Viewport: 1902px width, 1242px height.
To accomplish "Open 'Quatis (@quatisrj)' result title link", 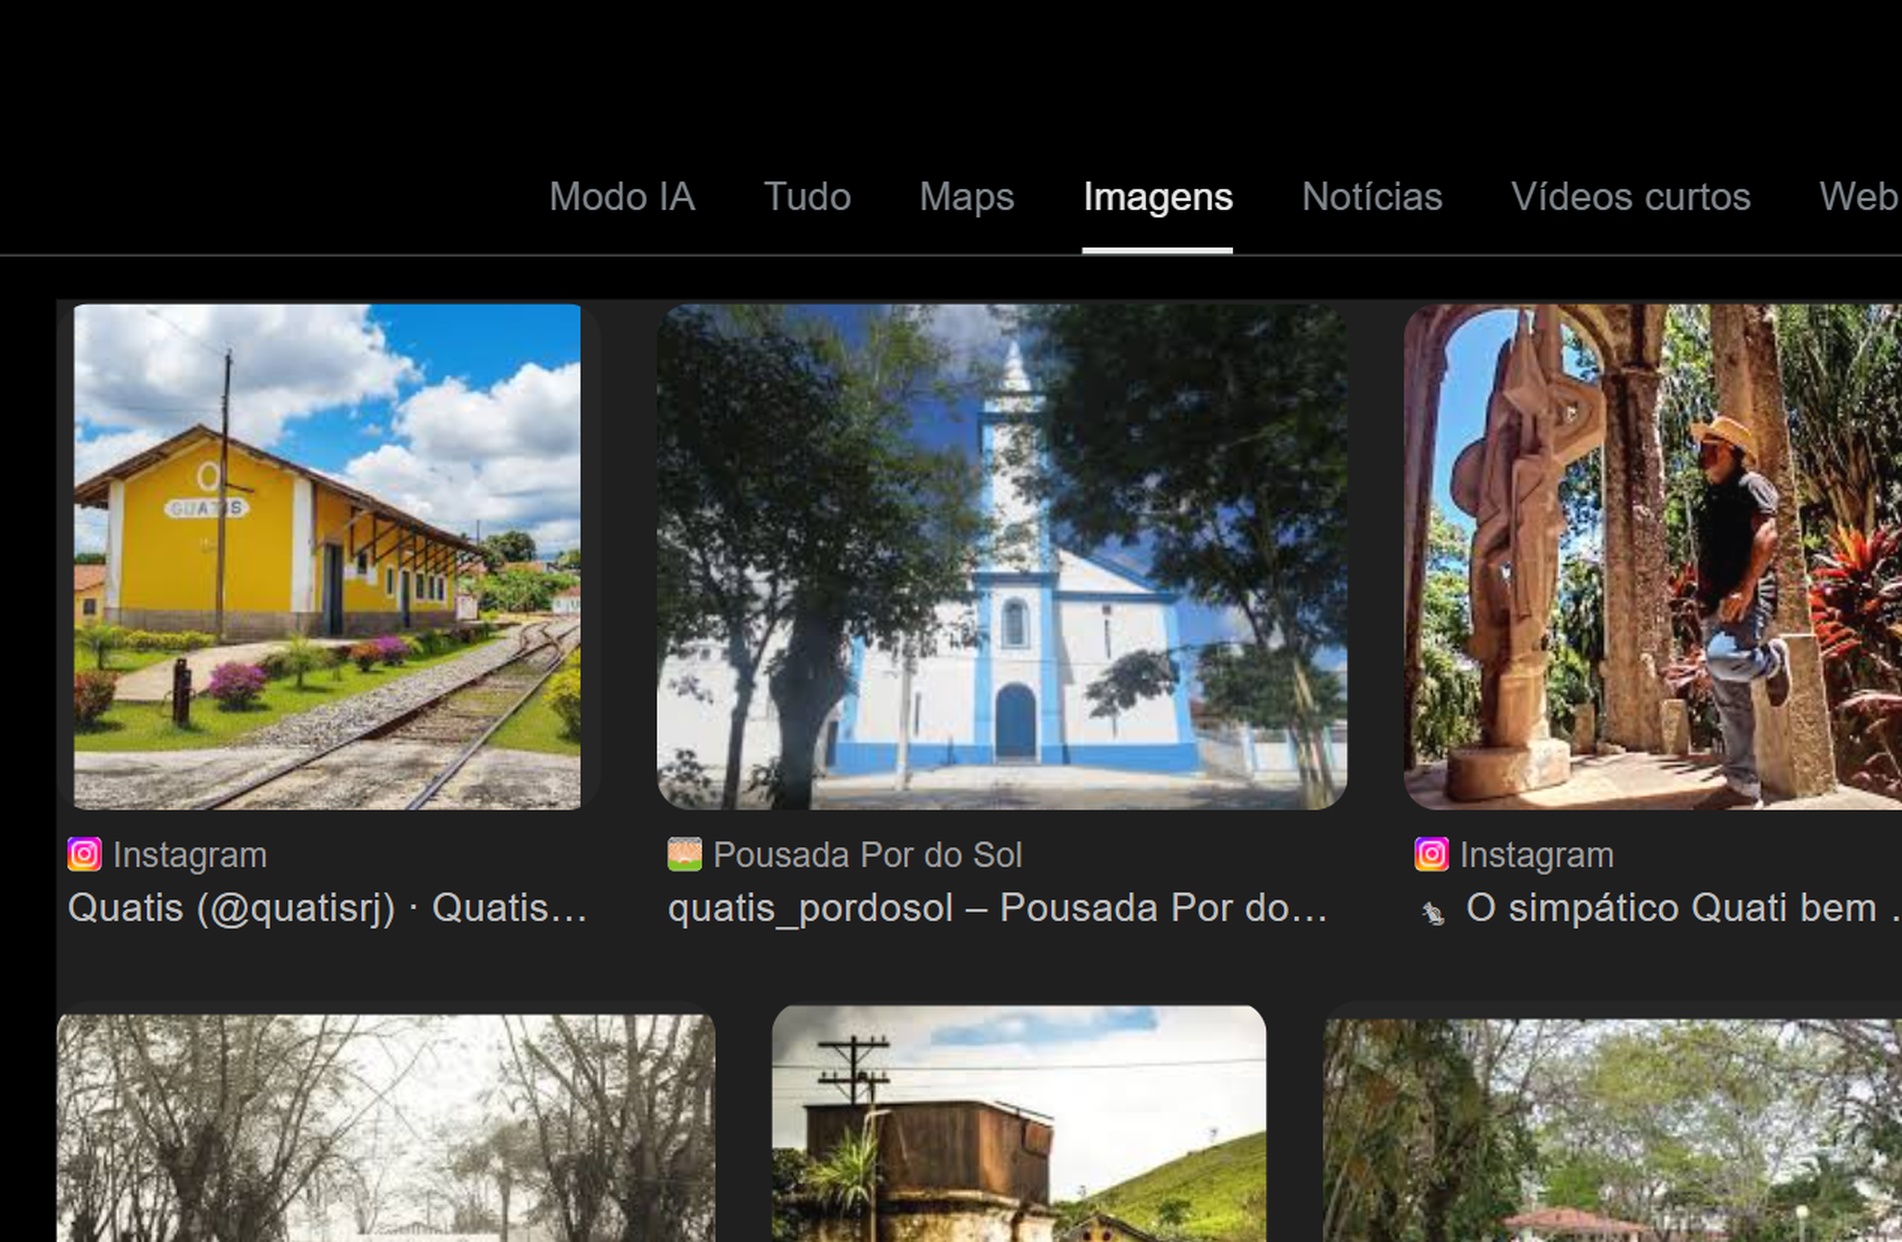I will point(327,909).
